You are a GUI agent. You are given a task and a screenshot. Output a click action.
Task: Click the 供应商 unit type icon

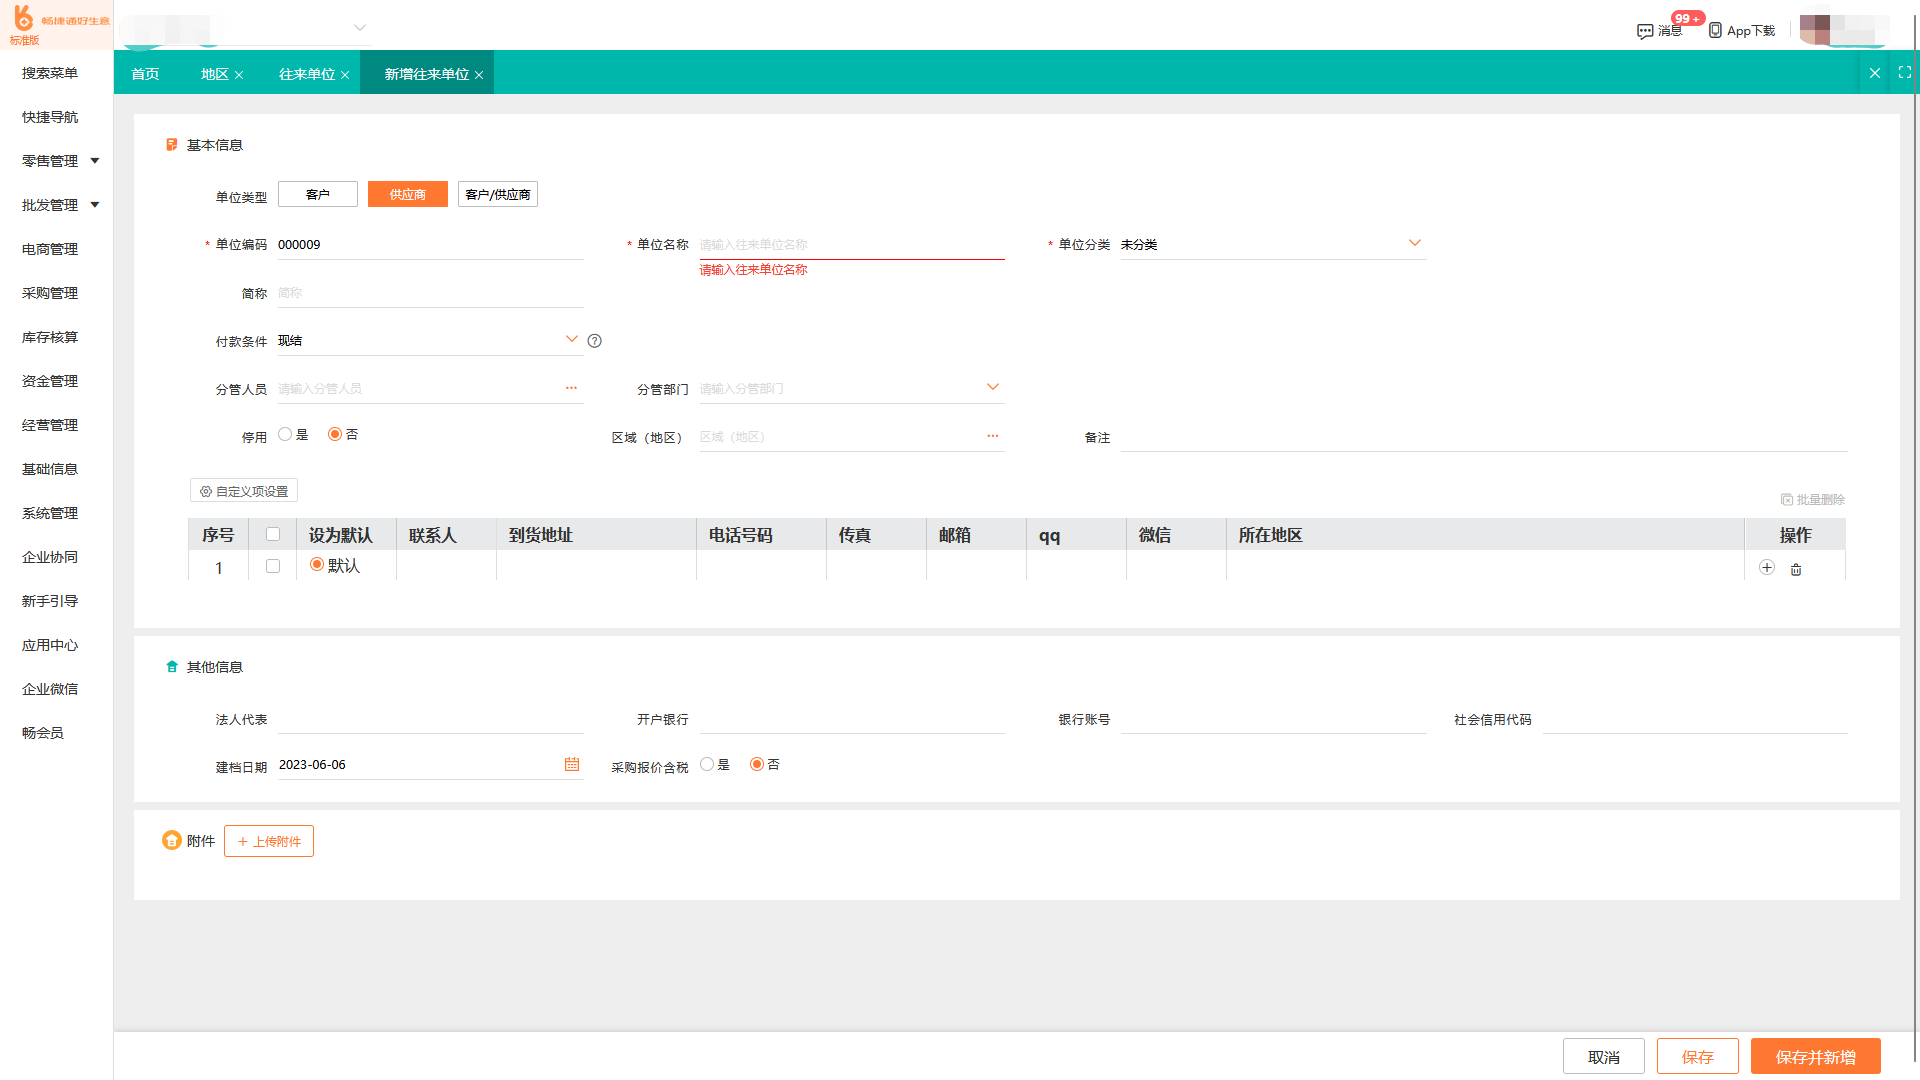406,195
